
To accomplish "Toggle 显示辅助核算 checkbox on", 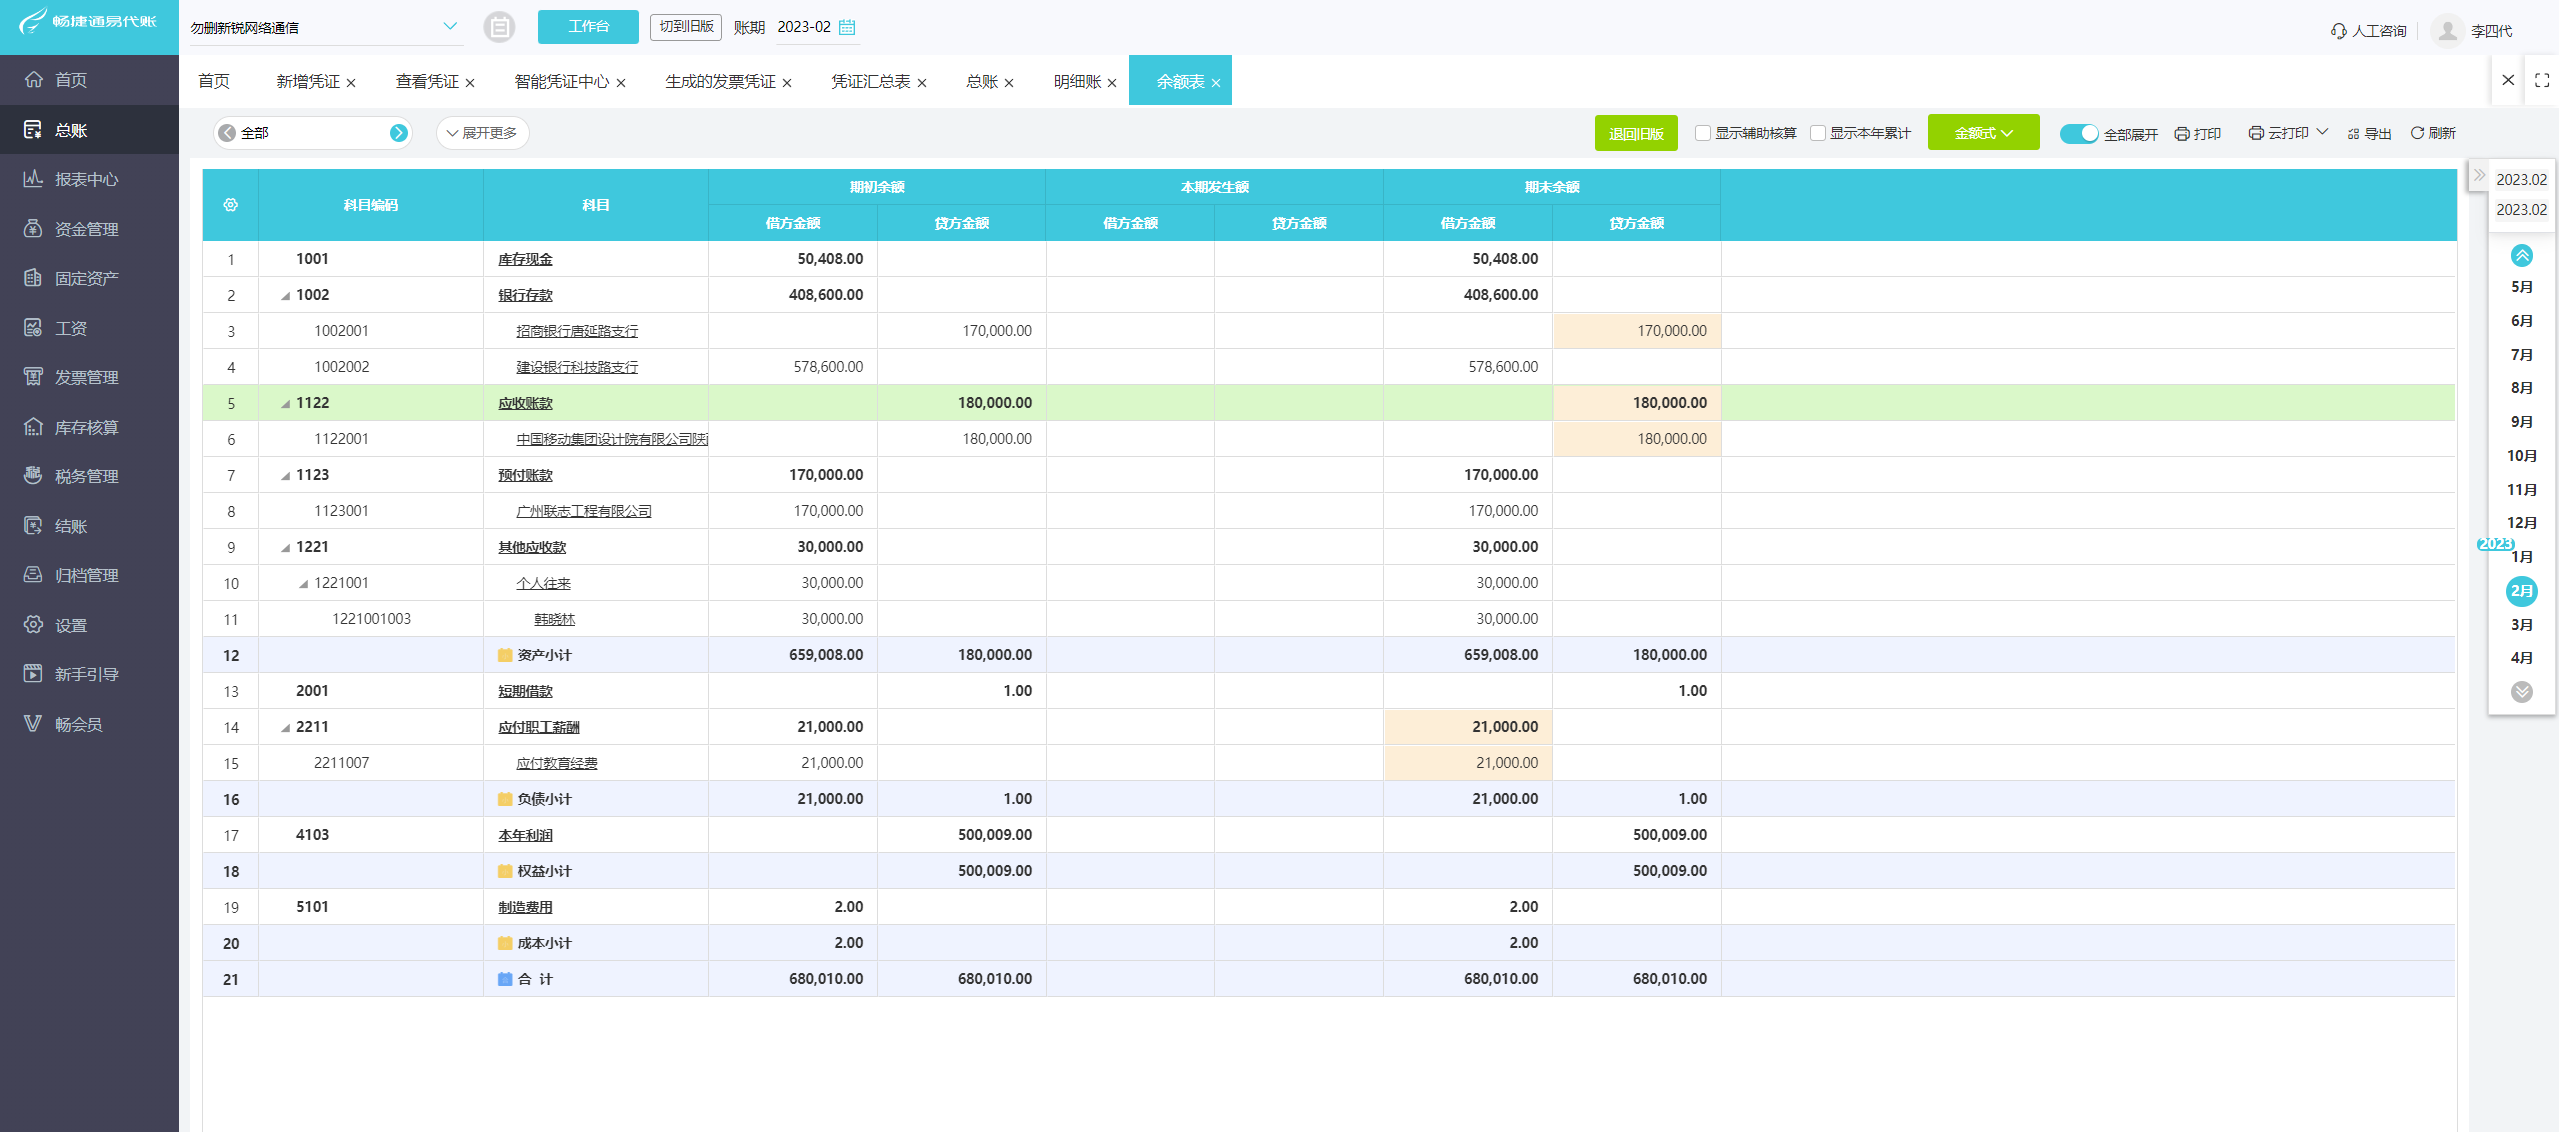I will (1699, 134).
